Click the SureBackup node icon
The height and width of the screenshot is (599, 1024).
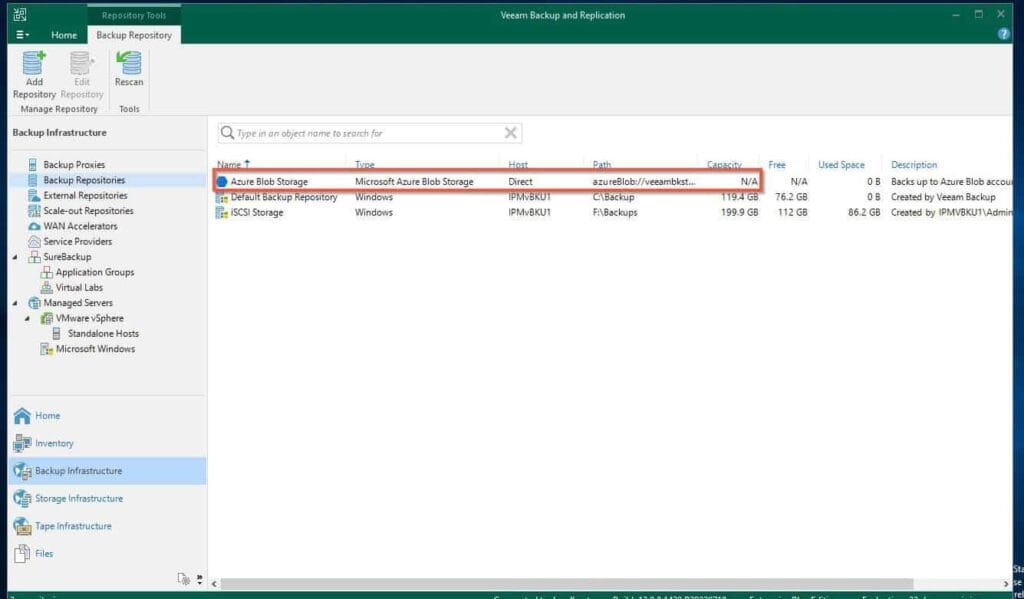34,257
